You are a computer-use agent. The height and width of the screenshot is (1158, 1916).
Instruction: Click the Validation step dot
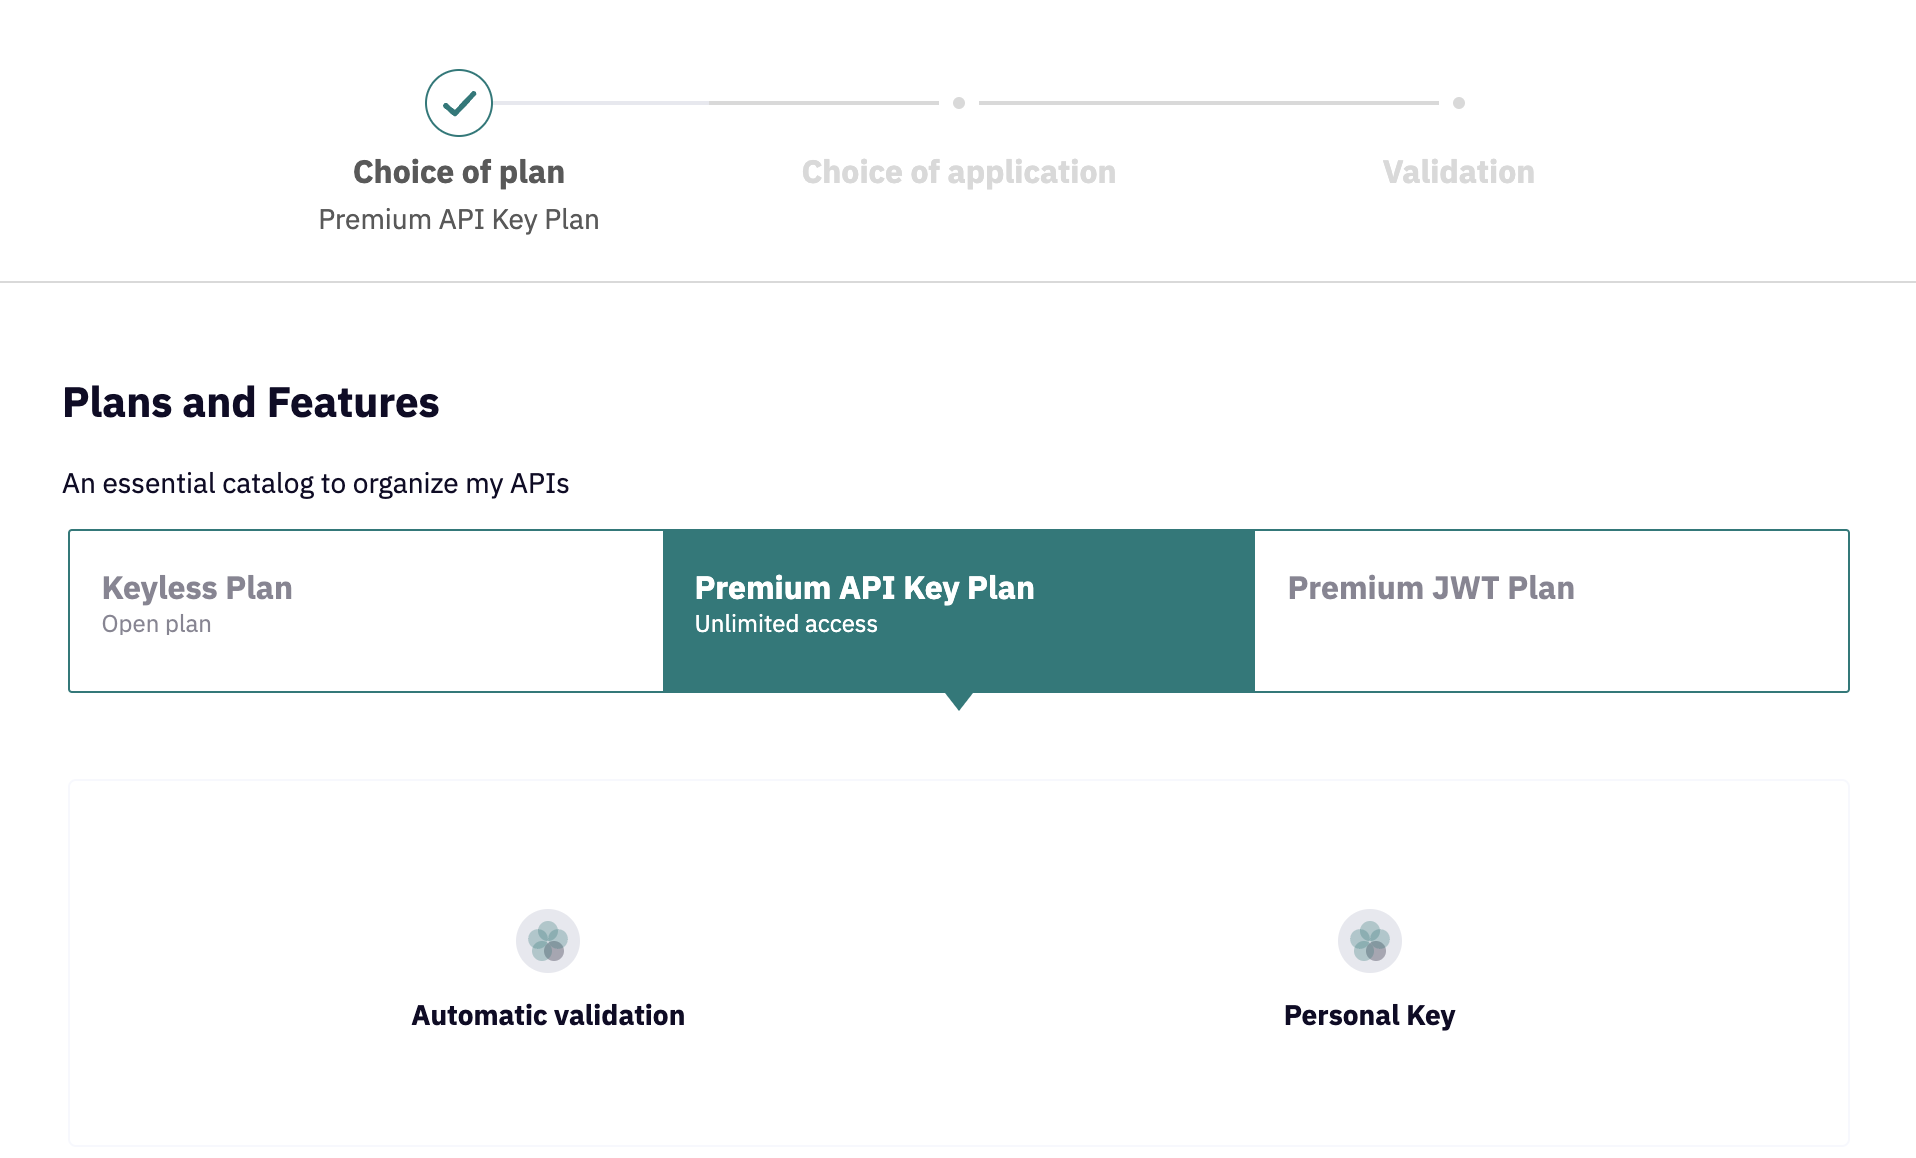[x=1458, y=102]
